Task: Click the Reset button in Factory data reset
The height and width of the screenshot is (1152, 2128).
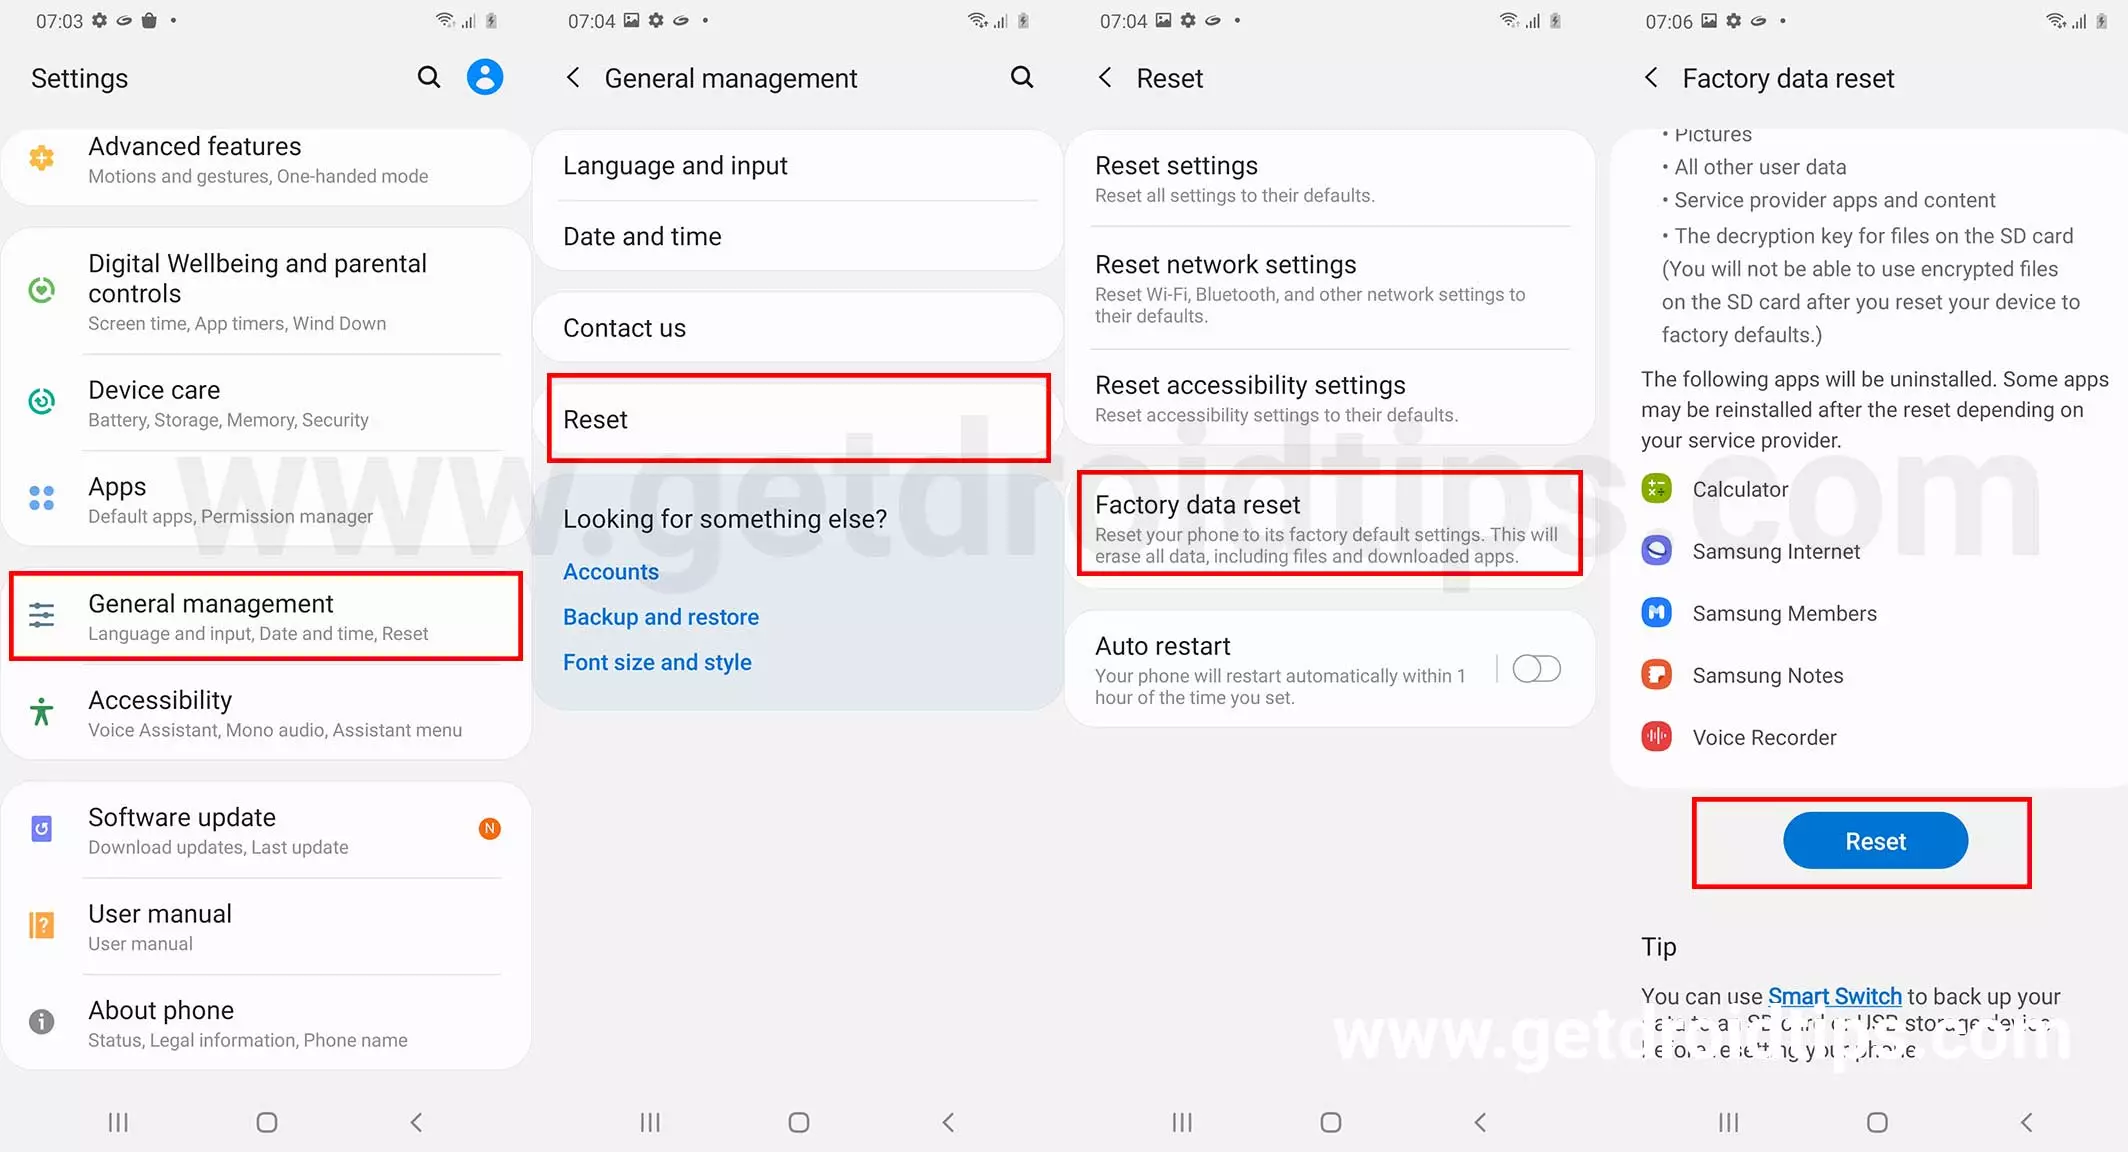Action: click(x=1873, y=841)
